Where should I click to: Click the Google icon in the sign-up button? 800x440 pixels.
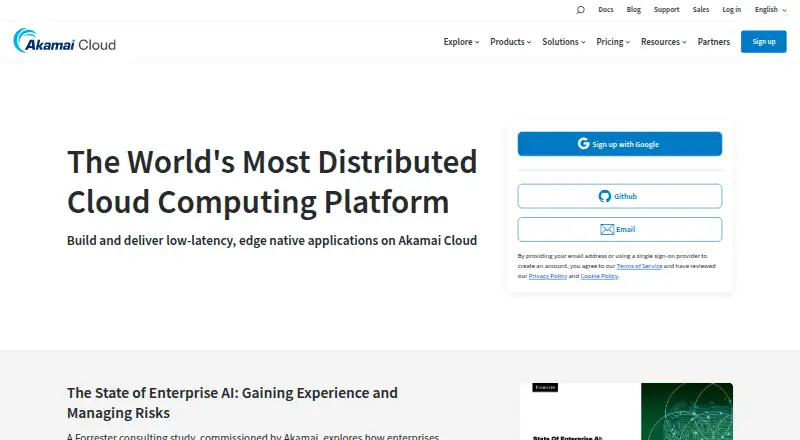coord(583,143)
